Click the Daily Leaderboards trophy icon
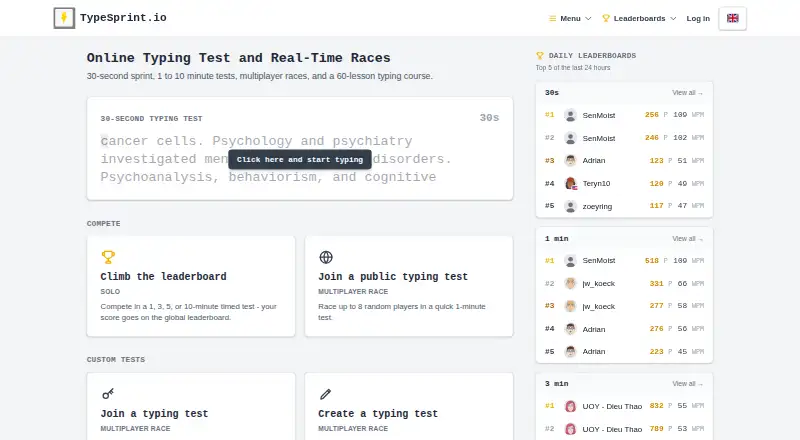800x440 pixels. (540, 56)
